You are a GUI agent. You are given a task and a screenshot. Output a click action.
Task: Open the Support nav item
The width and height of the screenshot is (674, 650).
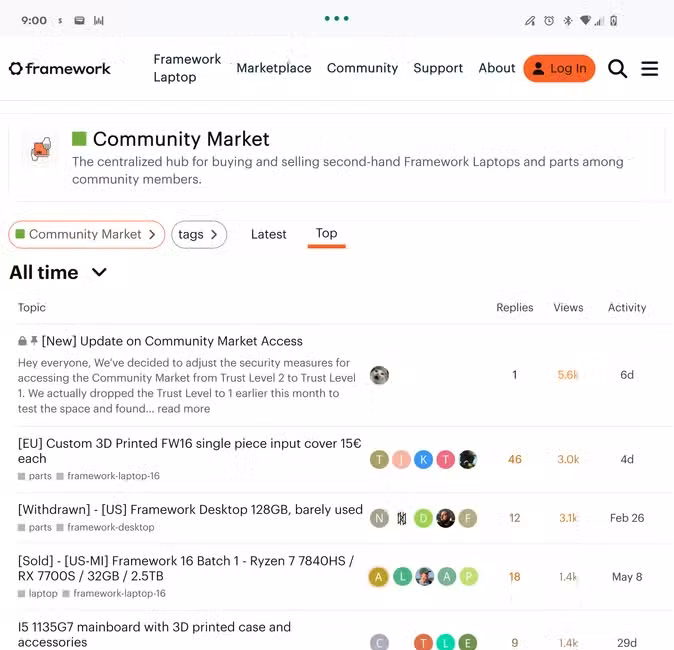click(438, 68)
